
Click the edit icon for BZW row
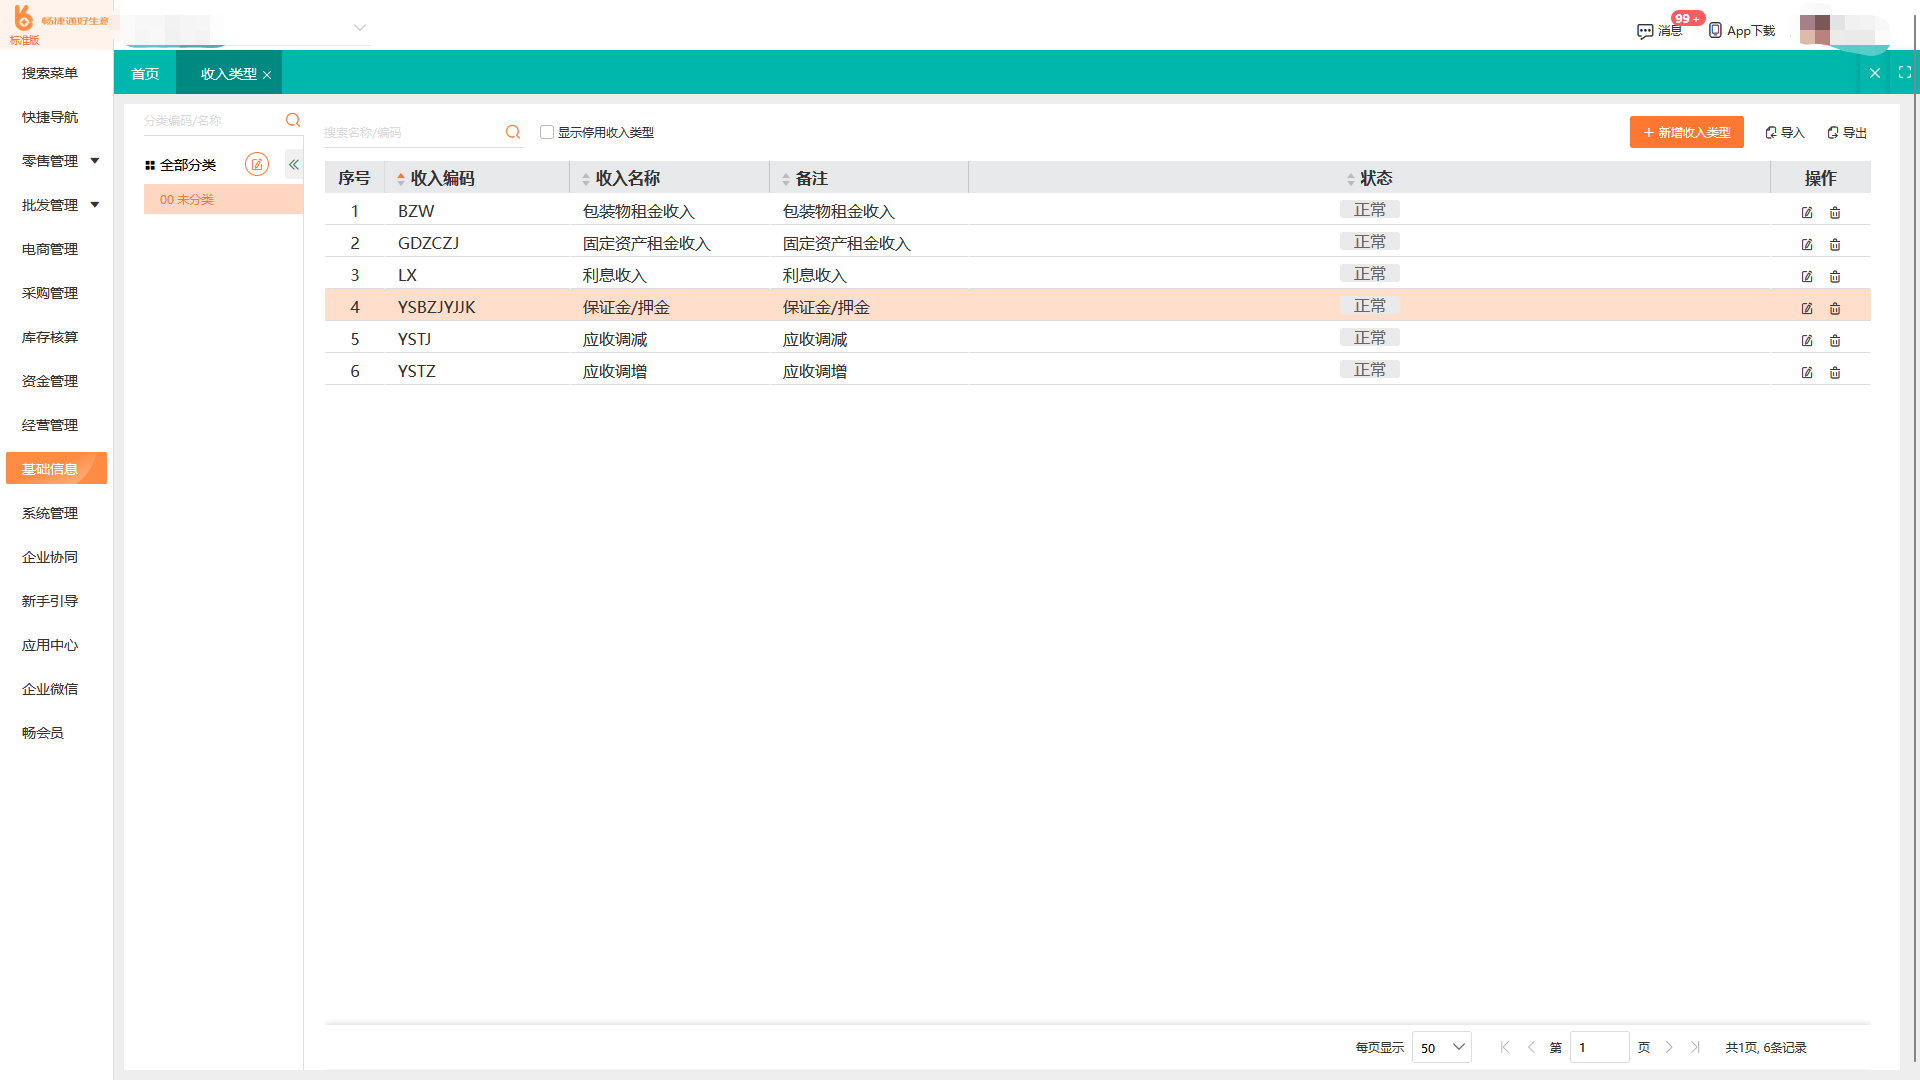1807,211
